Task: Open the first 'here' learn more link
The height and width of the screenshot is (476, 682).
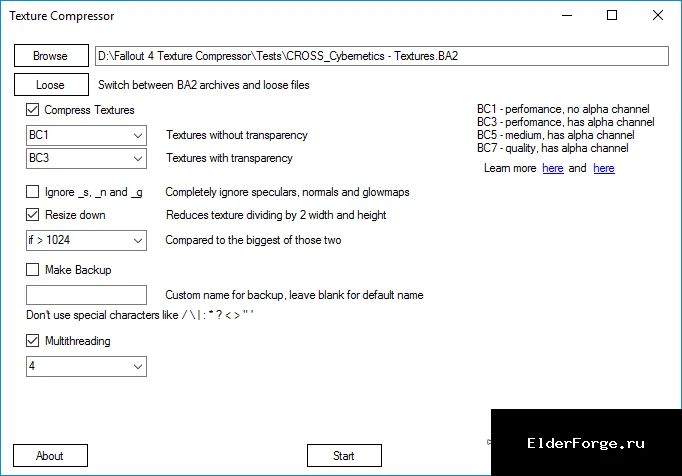Action: coord(552,168)
